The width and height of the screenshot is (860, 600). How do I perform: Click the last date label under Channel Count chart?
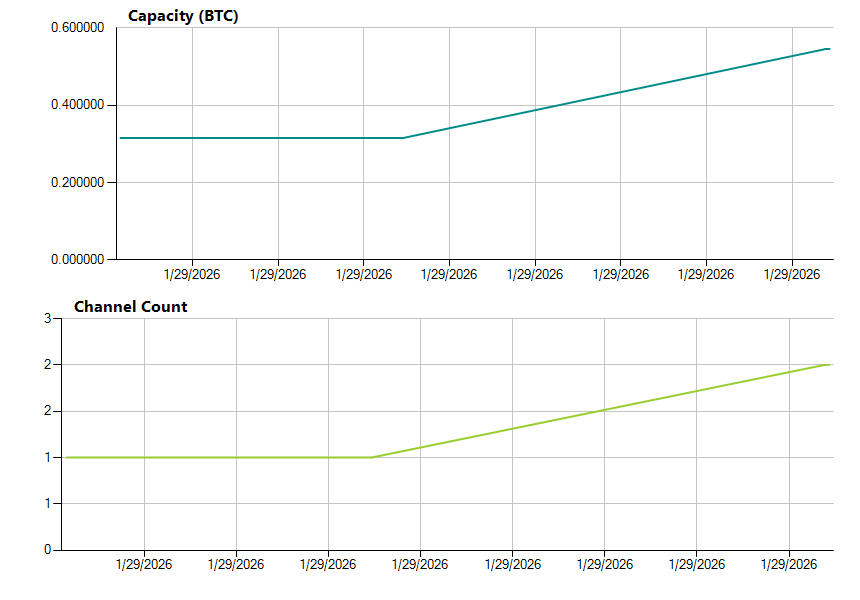(x=790, y=564)
